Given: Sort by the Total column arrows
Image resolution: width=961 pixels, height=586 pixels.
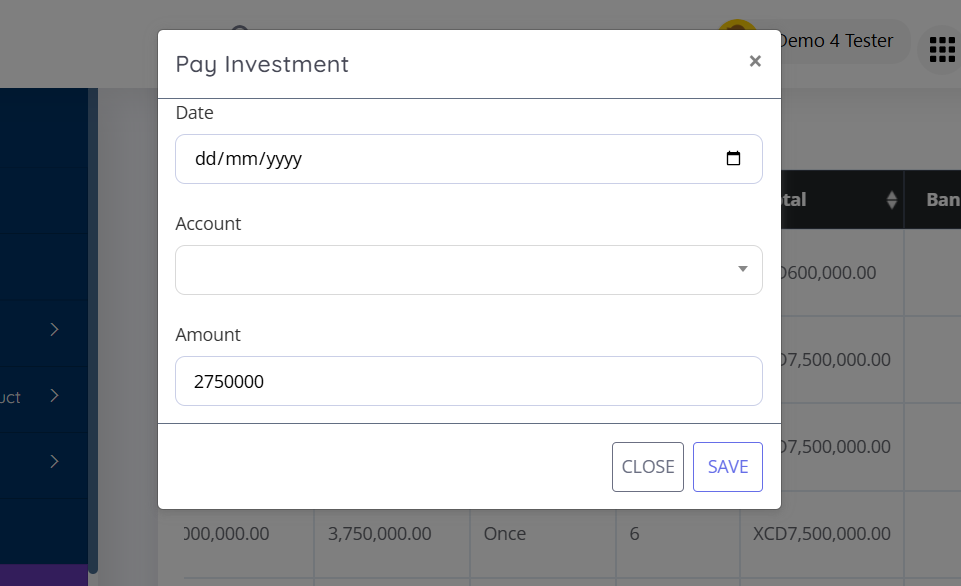Looking at the screenshot, I should click(891, 200).
